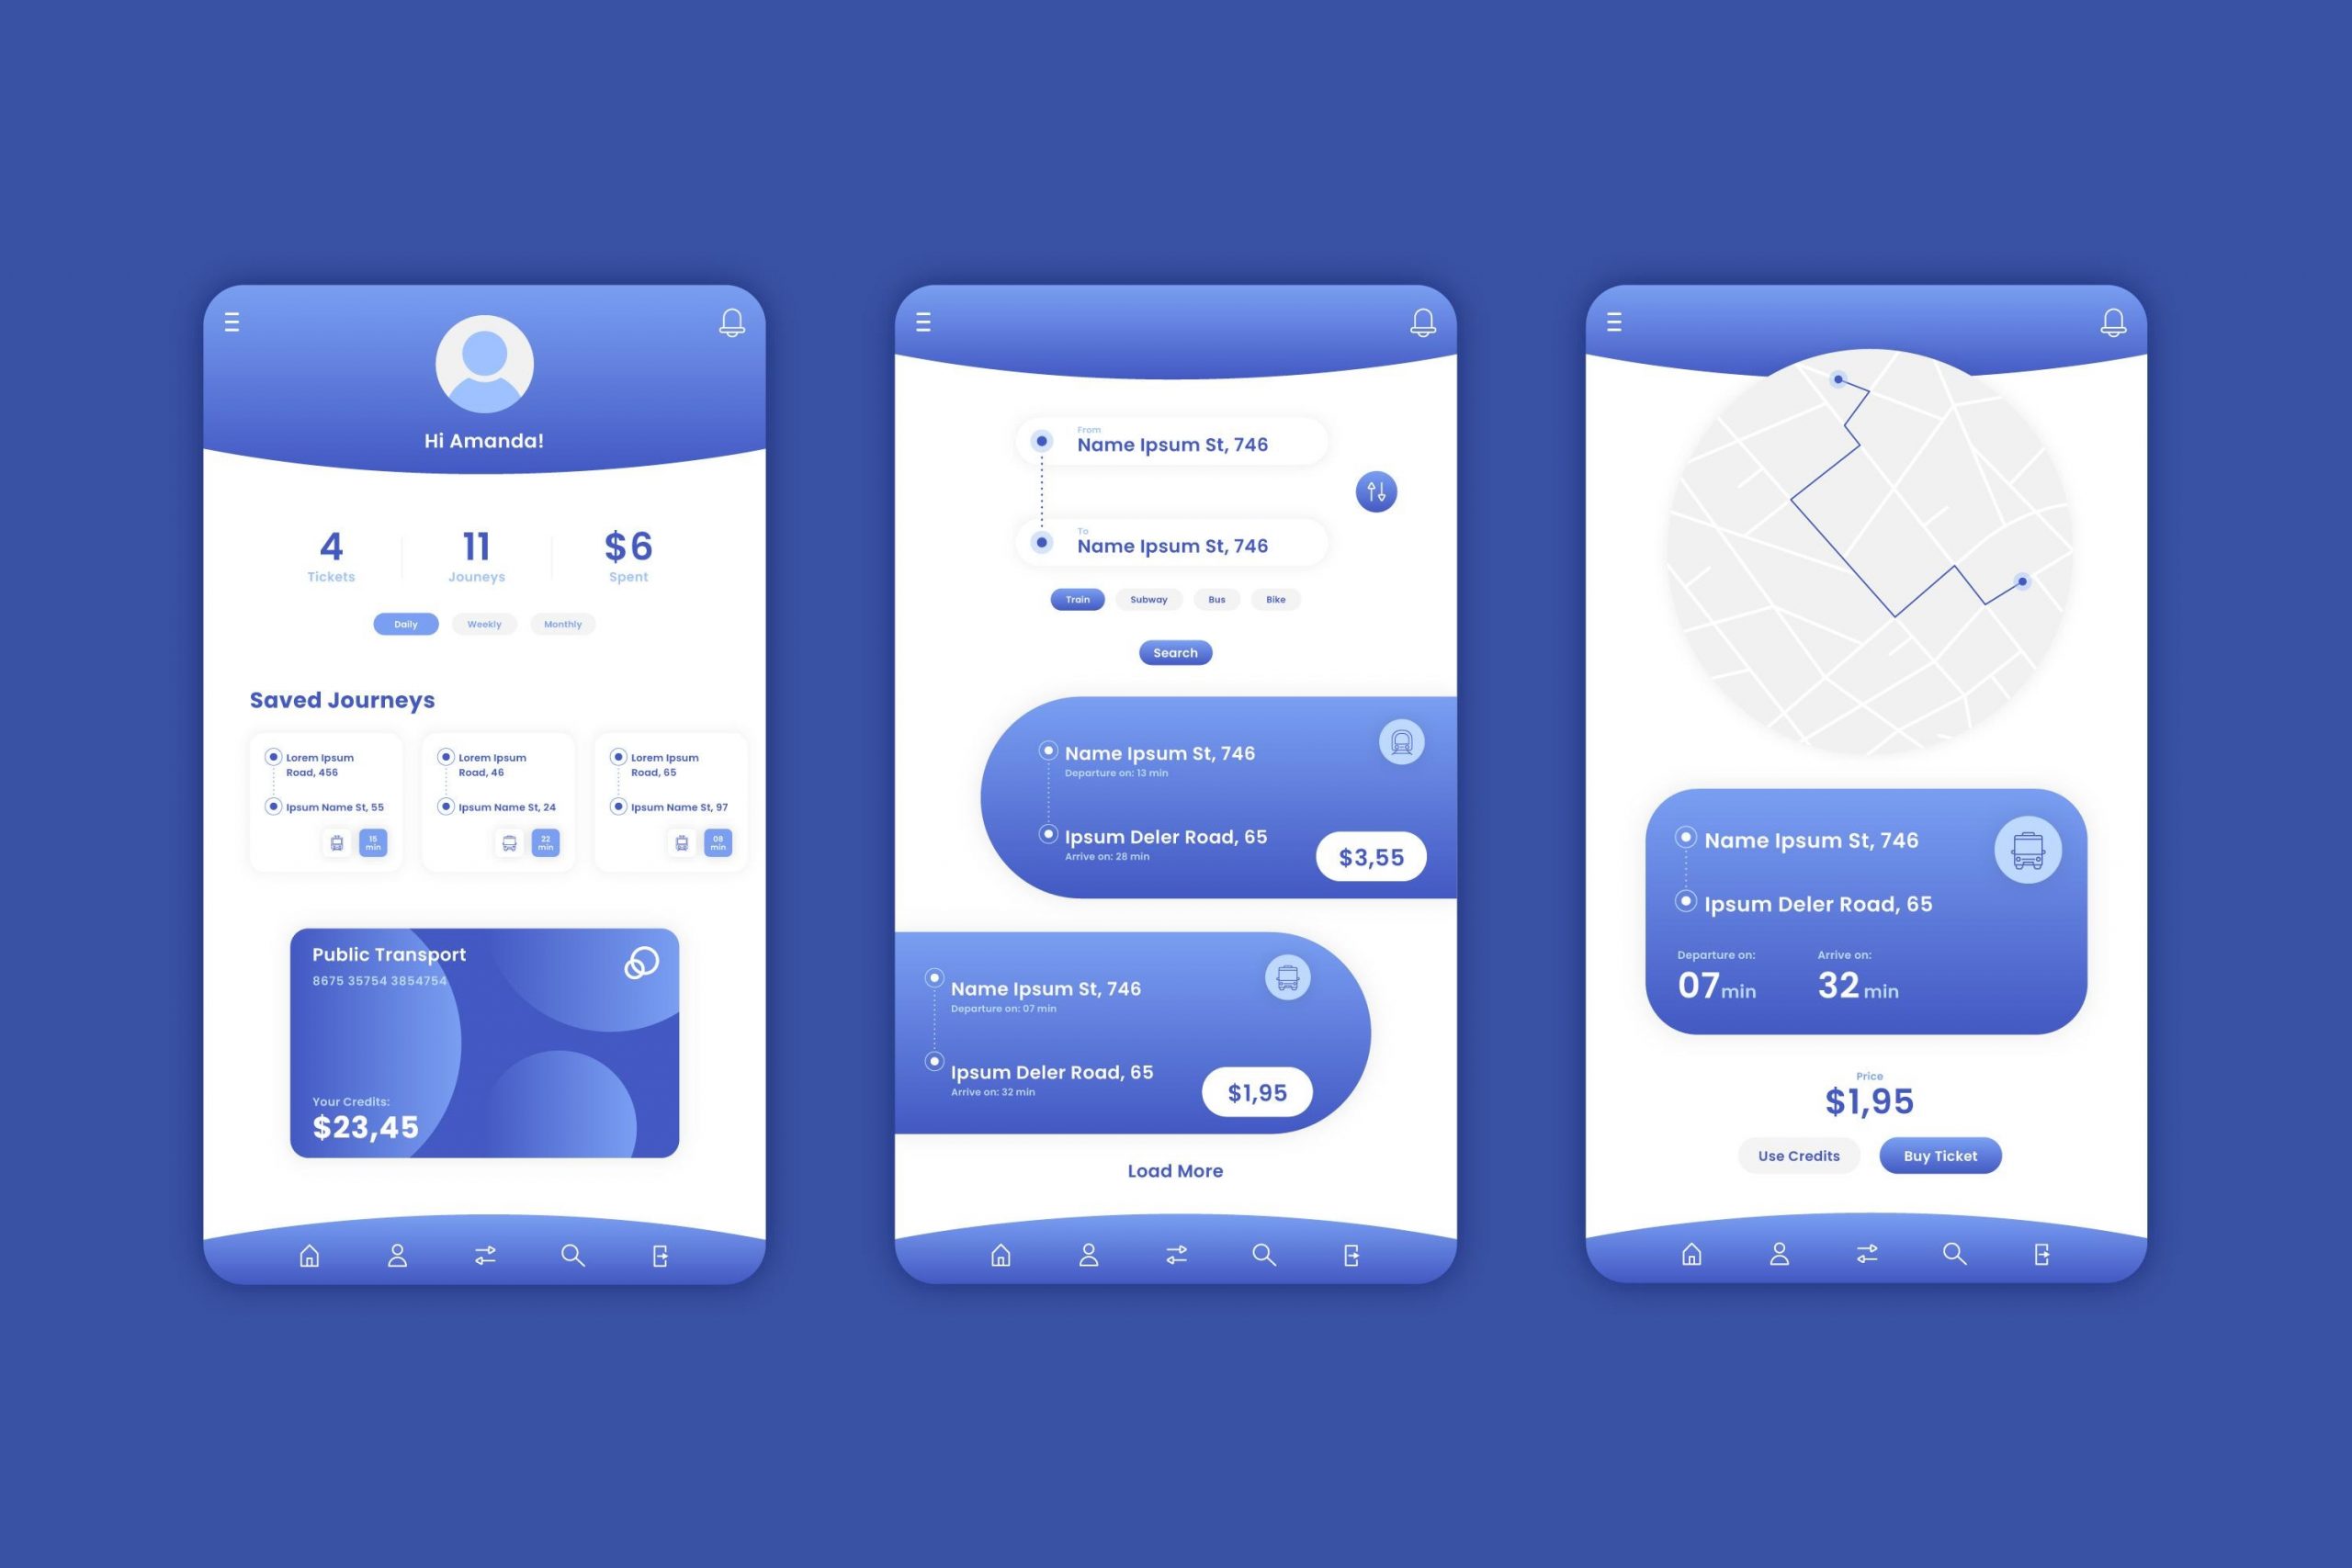Select the Weekly tab filter
Screen dimensions: 2352x1568
483,623
